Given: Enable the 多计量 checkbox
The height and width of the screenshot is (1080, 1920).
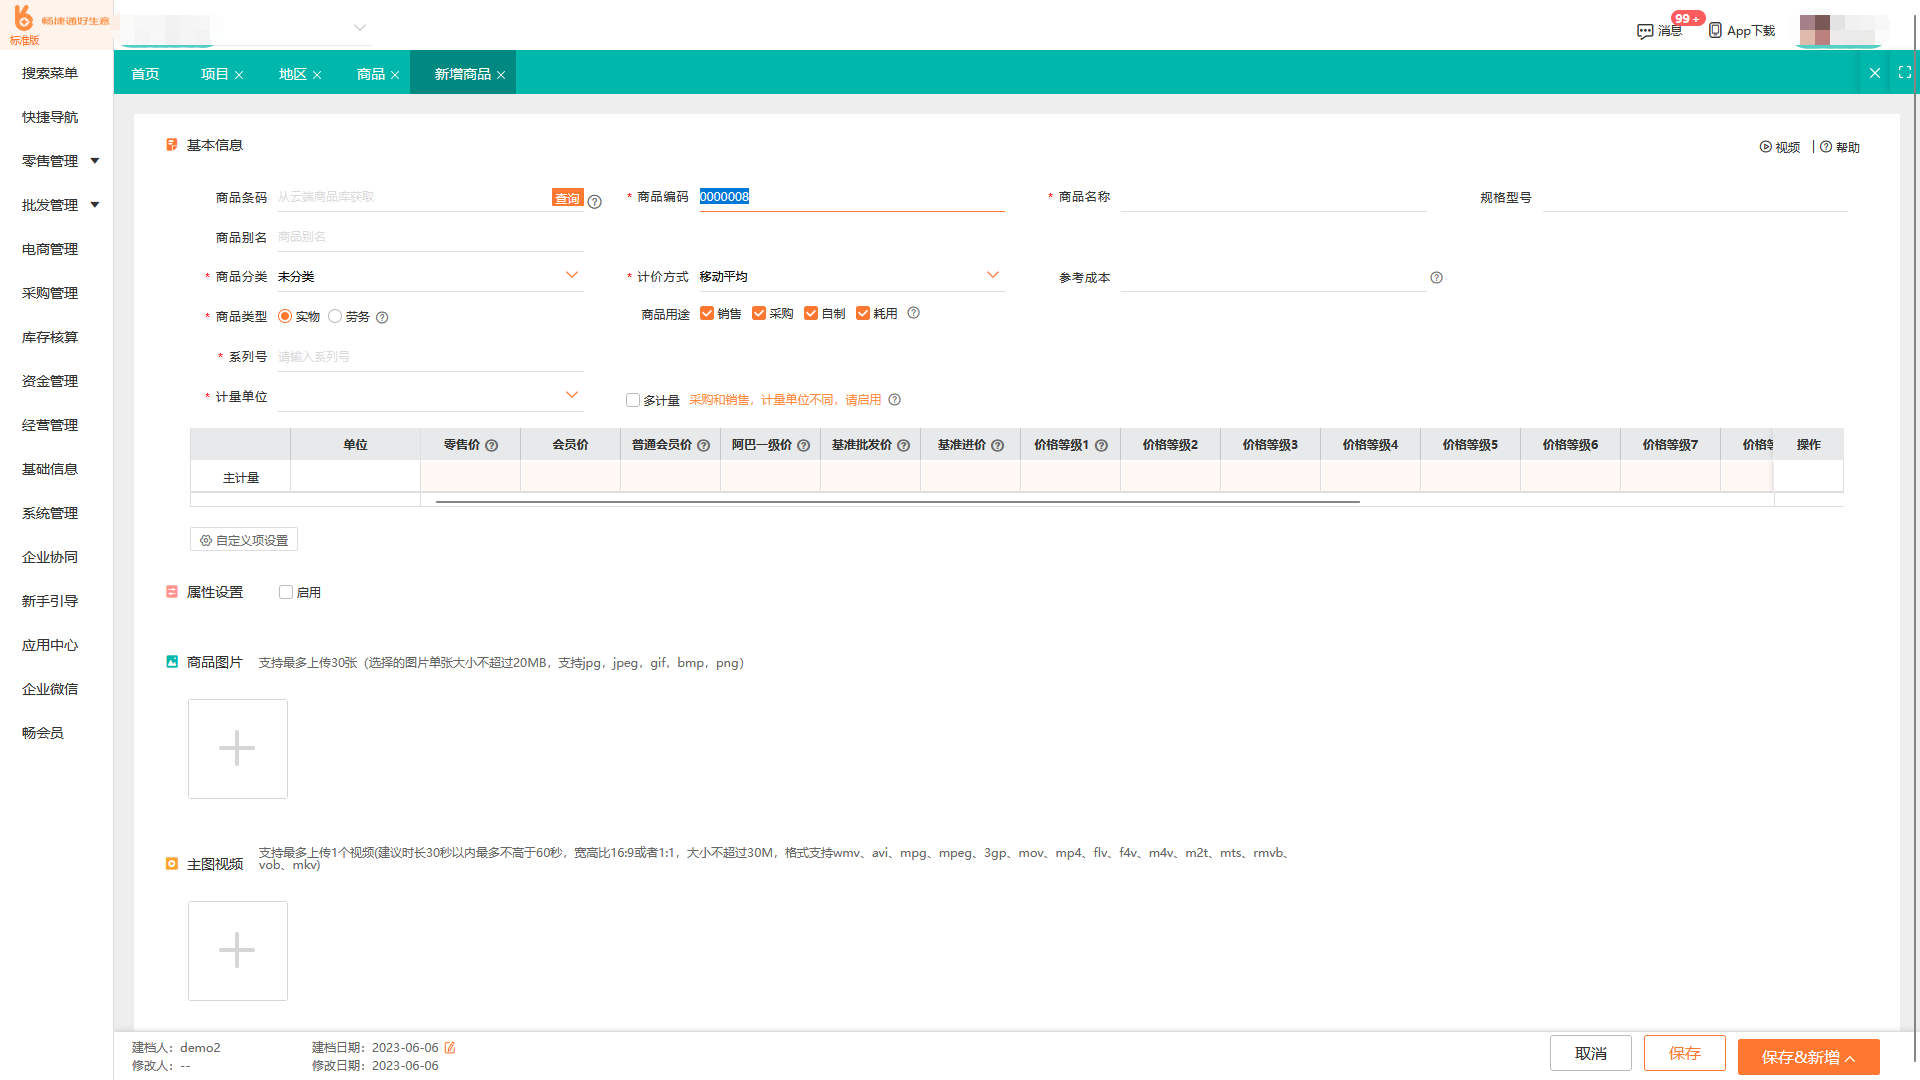Looking at the screenshot, I should 634,400.
